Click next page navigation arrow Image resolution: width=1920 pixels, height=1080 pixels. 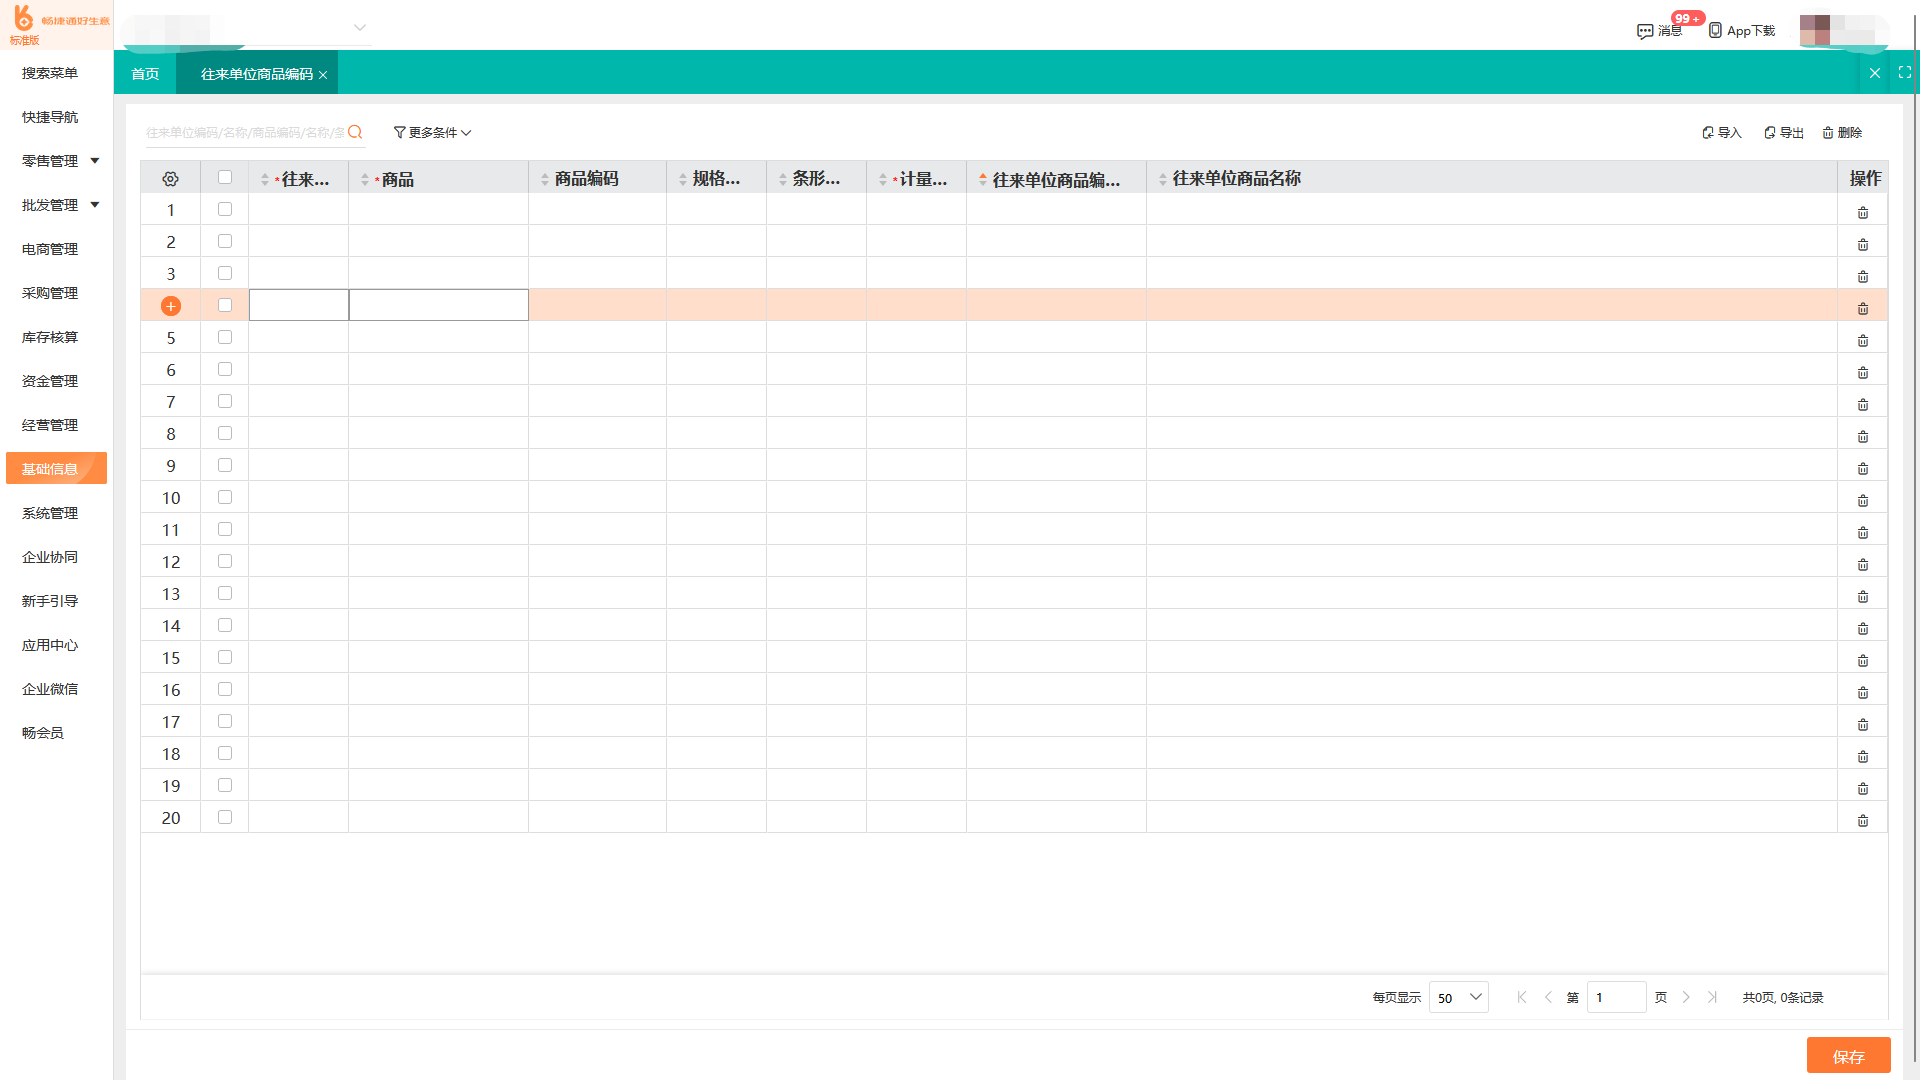click(x=1687, y=997)
